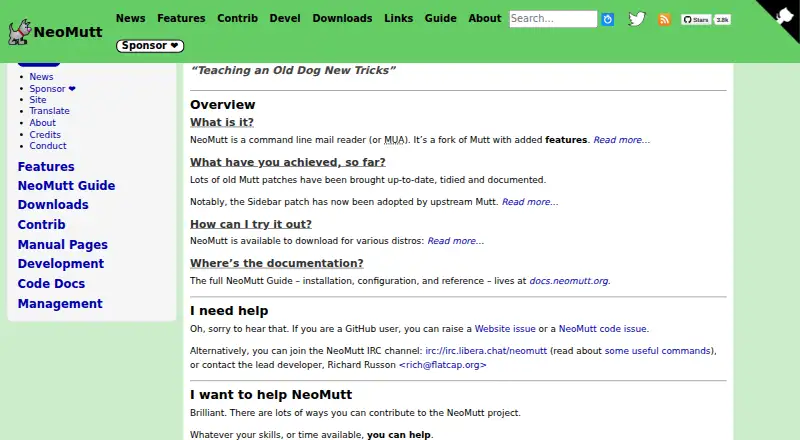Image resolution: width=800 pixels, height=440 pixels.
Task: Open Guide in the top navigation bar
Action: pyautogui.click(x=440, y=18)
